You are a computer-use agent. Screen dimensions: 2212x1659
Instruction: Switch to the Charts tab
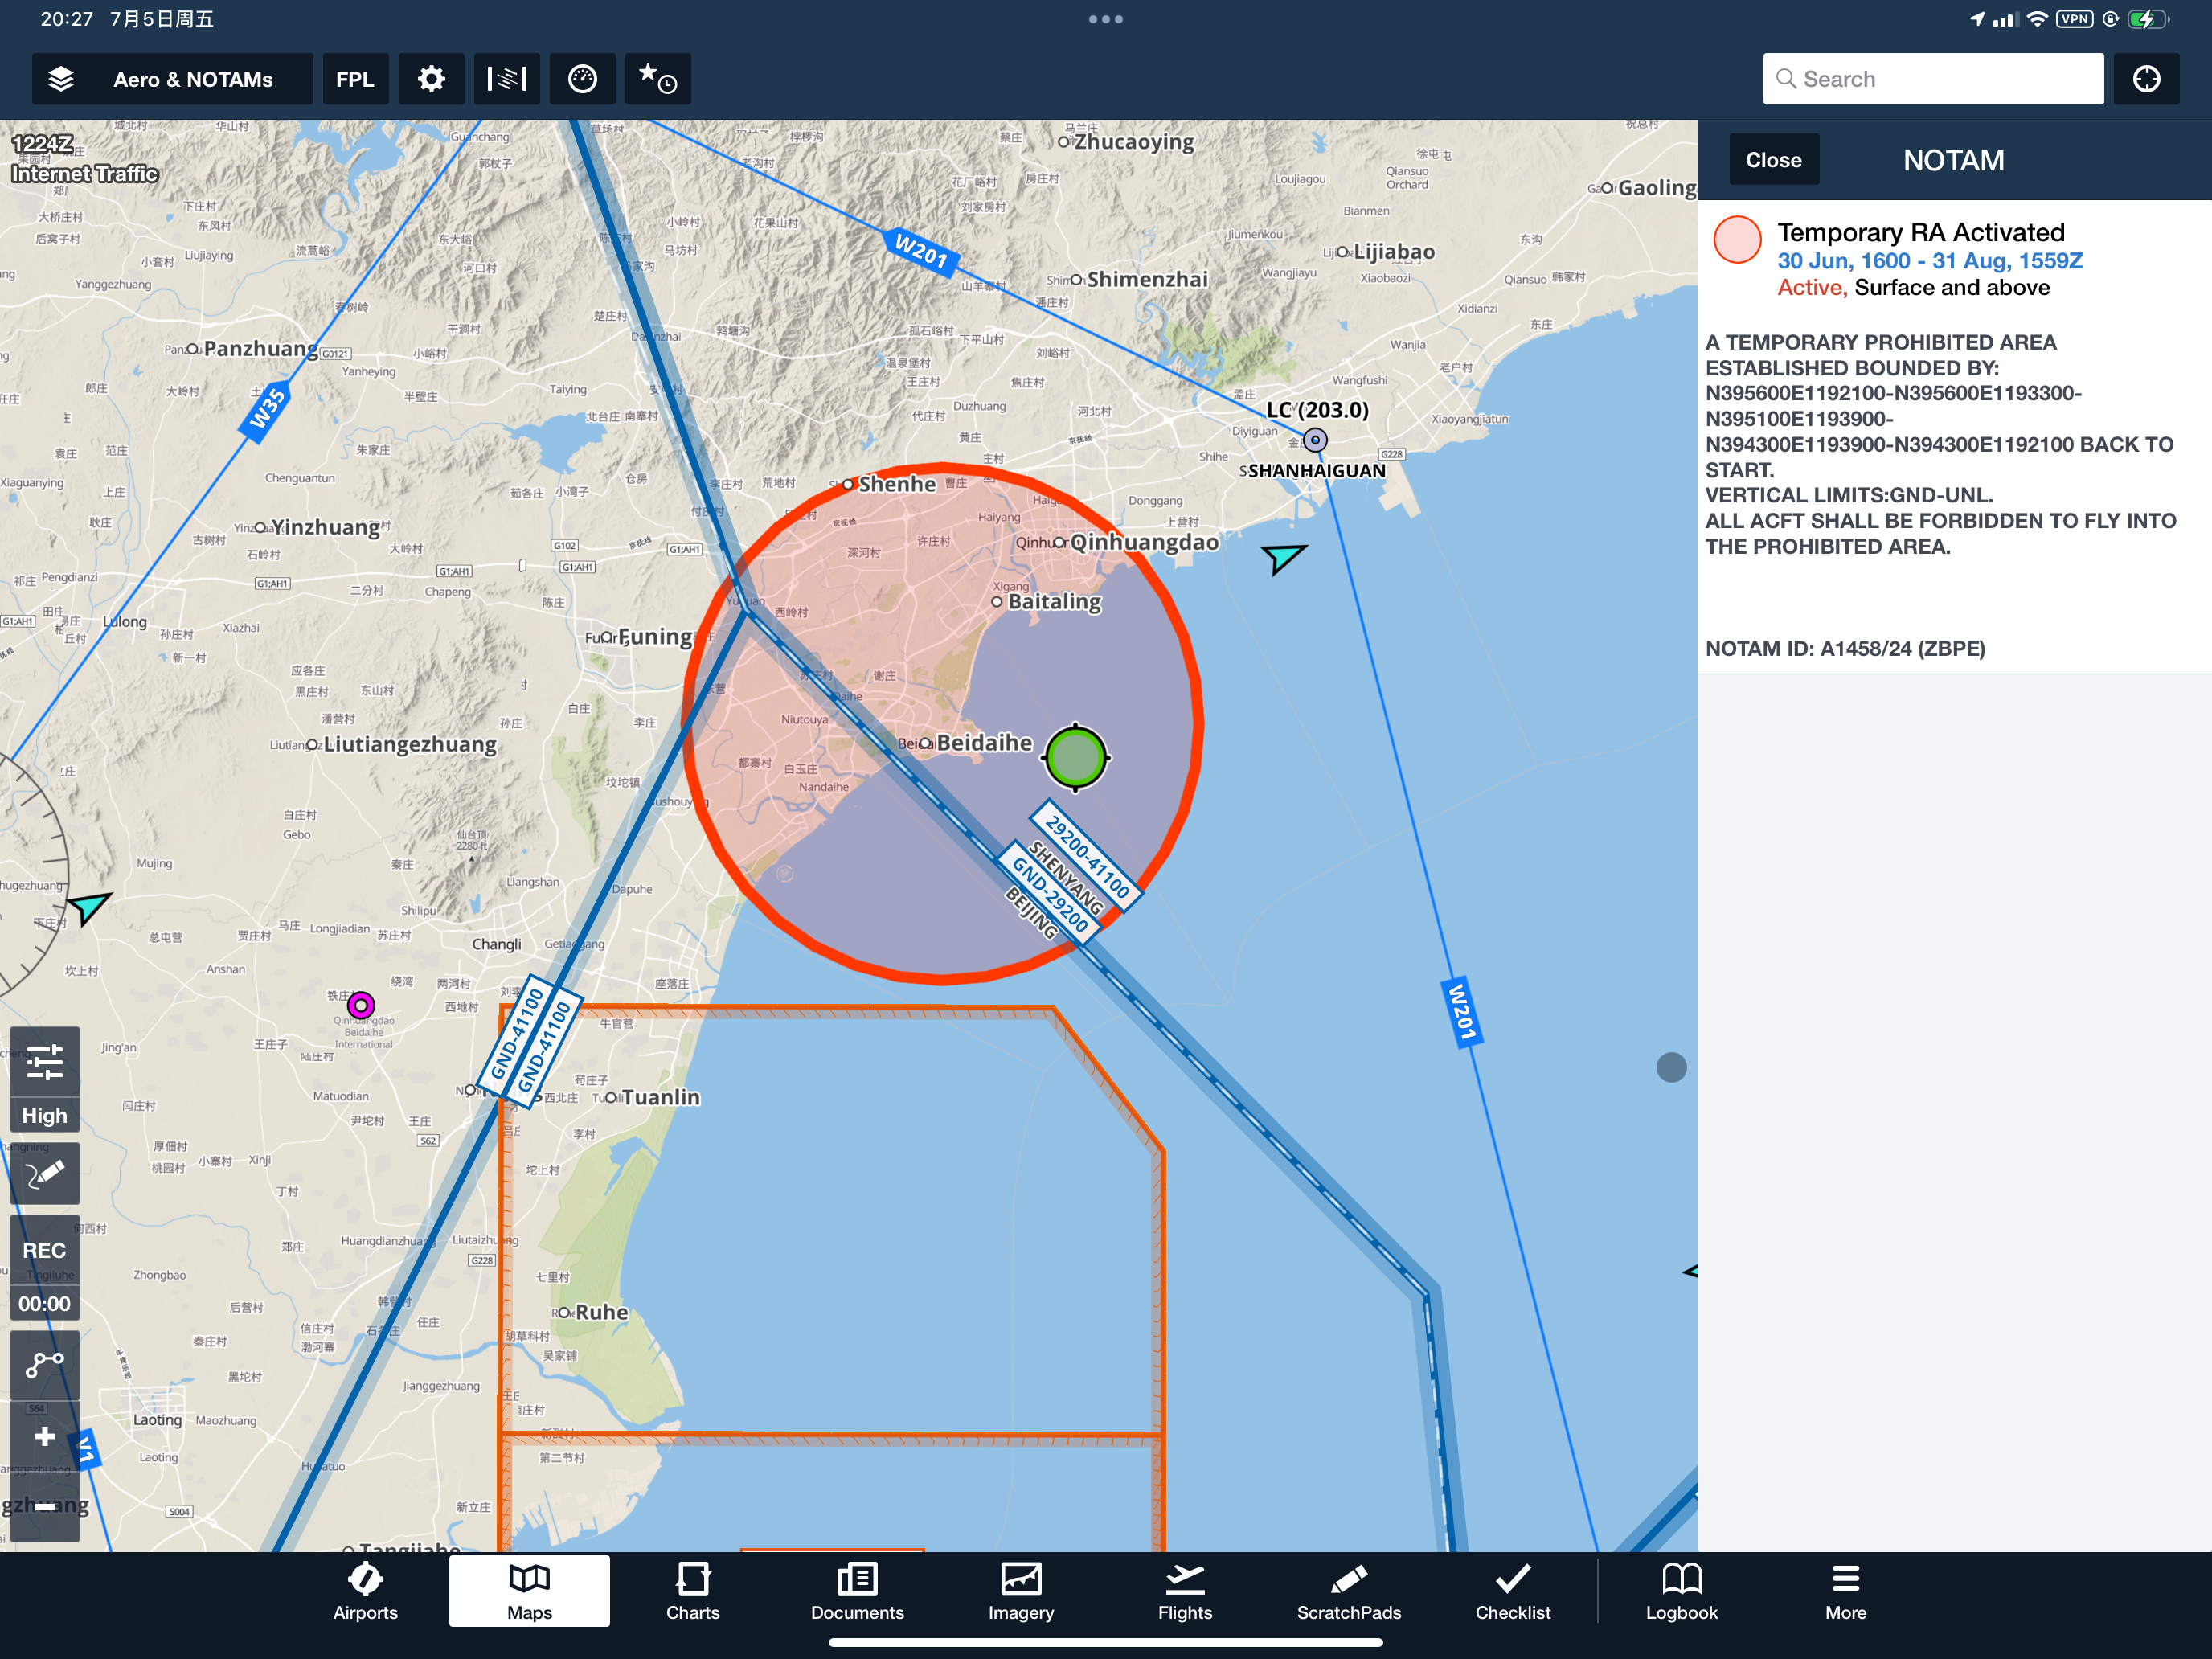coord(692,1591)
